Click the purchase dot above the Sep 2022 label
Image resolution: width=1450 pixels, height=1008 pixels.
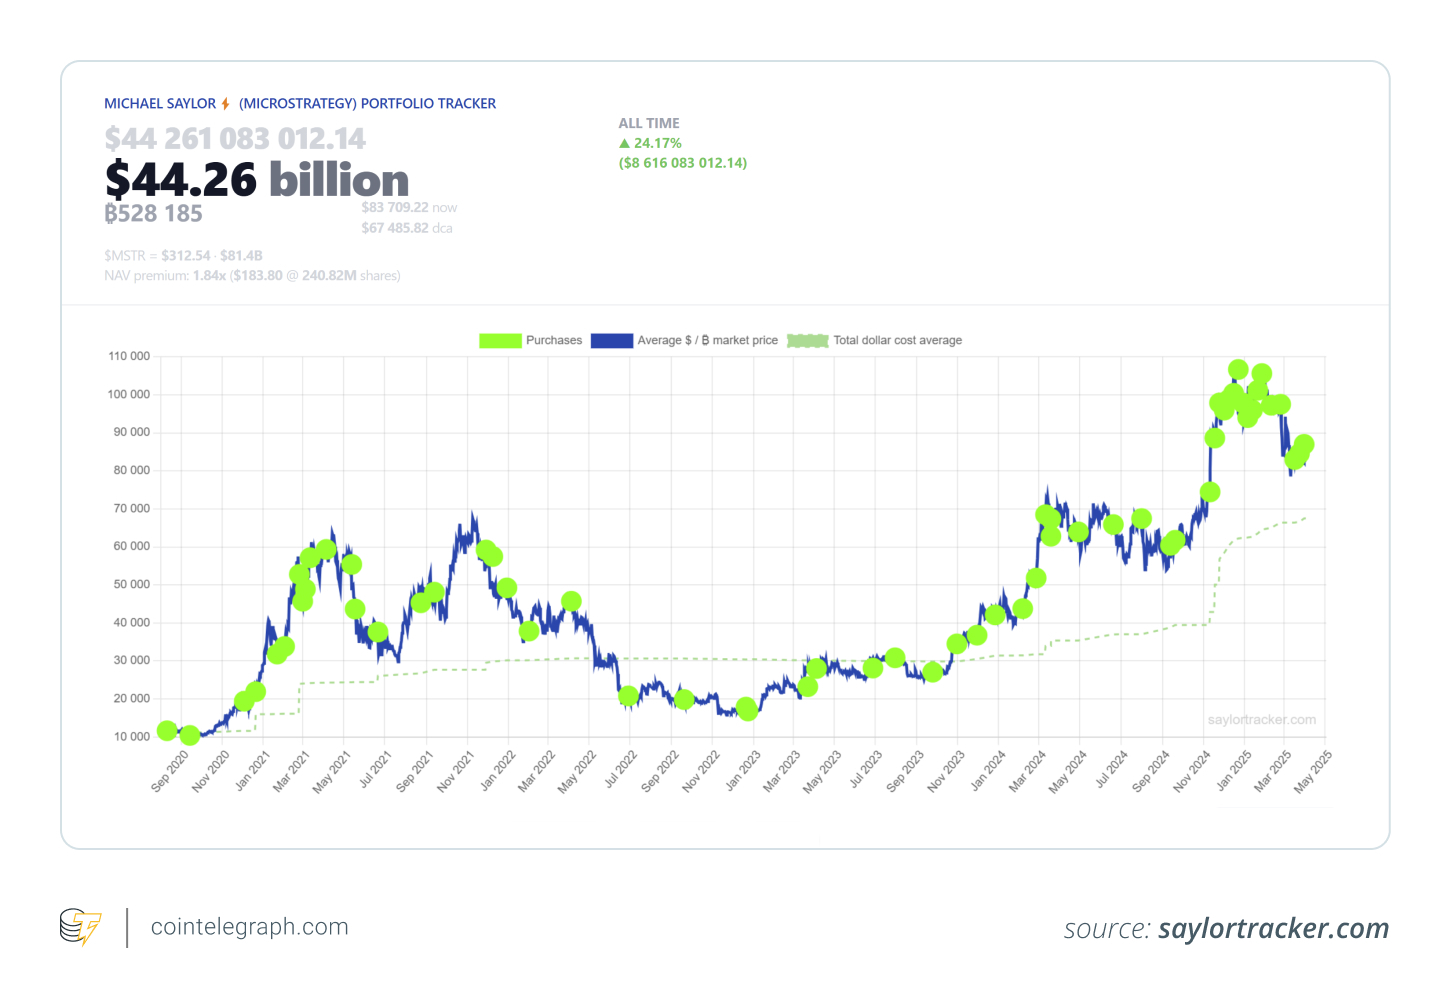(x=684, y=700)
